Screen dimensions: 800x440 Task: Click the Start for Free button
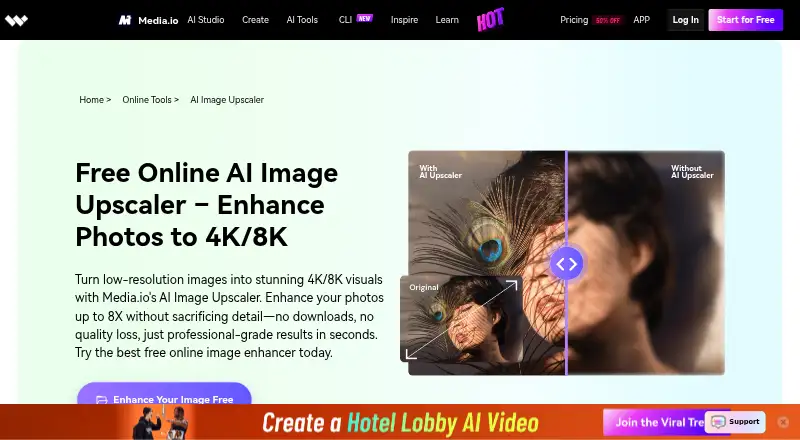pyautogui.click(x=745, y=20)
